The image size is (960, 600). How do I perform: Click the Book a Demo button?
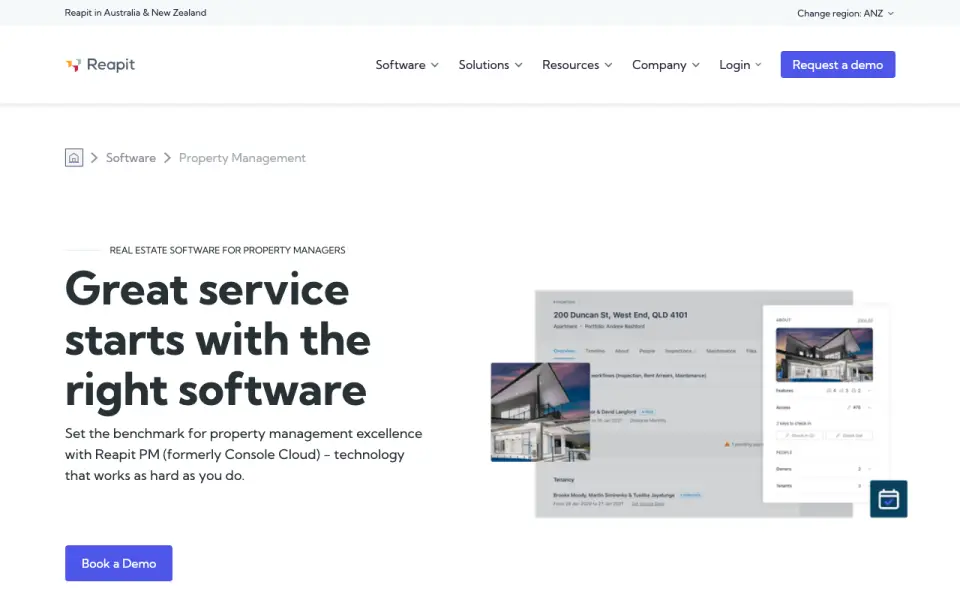click(x=119, y=563)
